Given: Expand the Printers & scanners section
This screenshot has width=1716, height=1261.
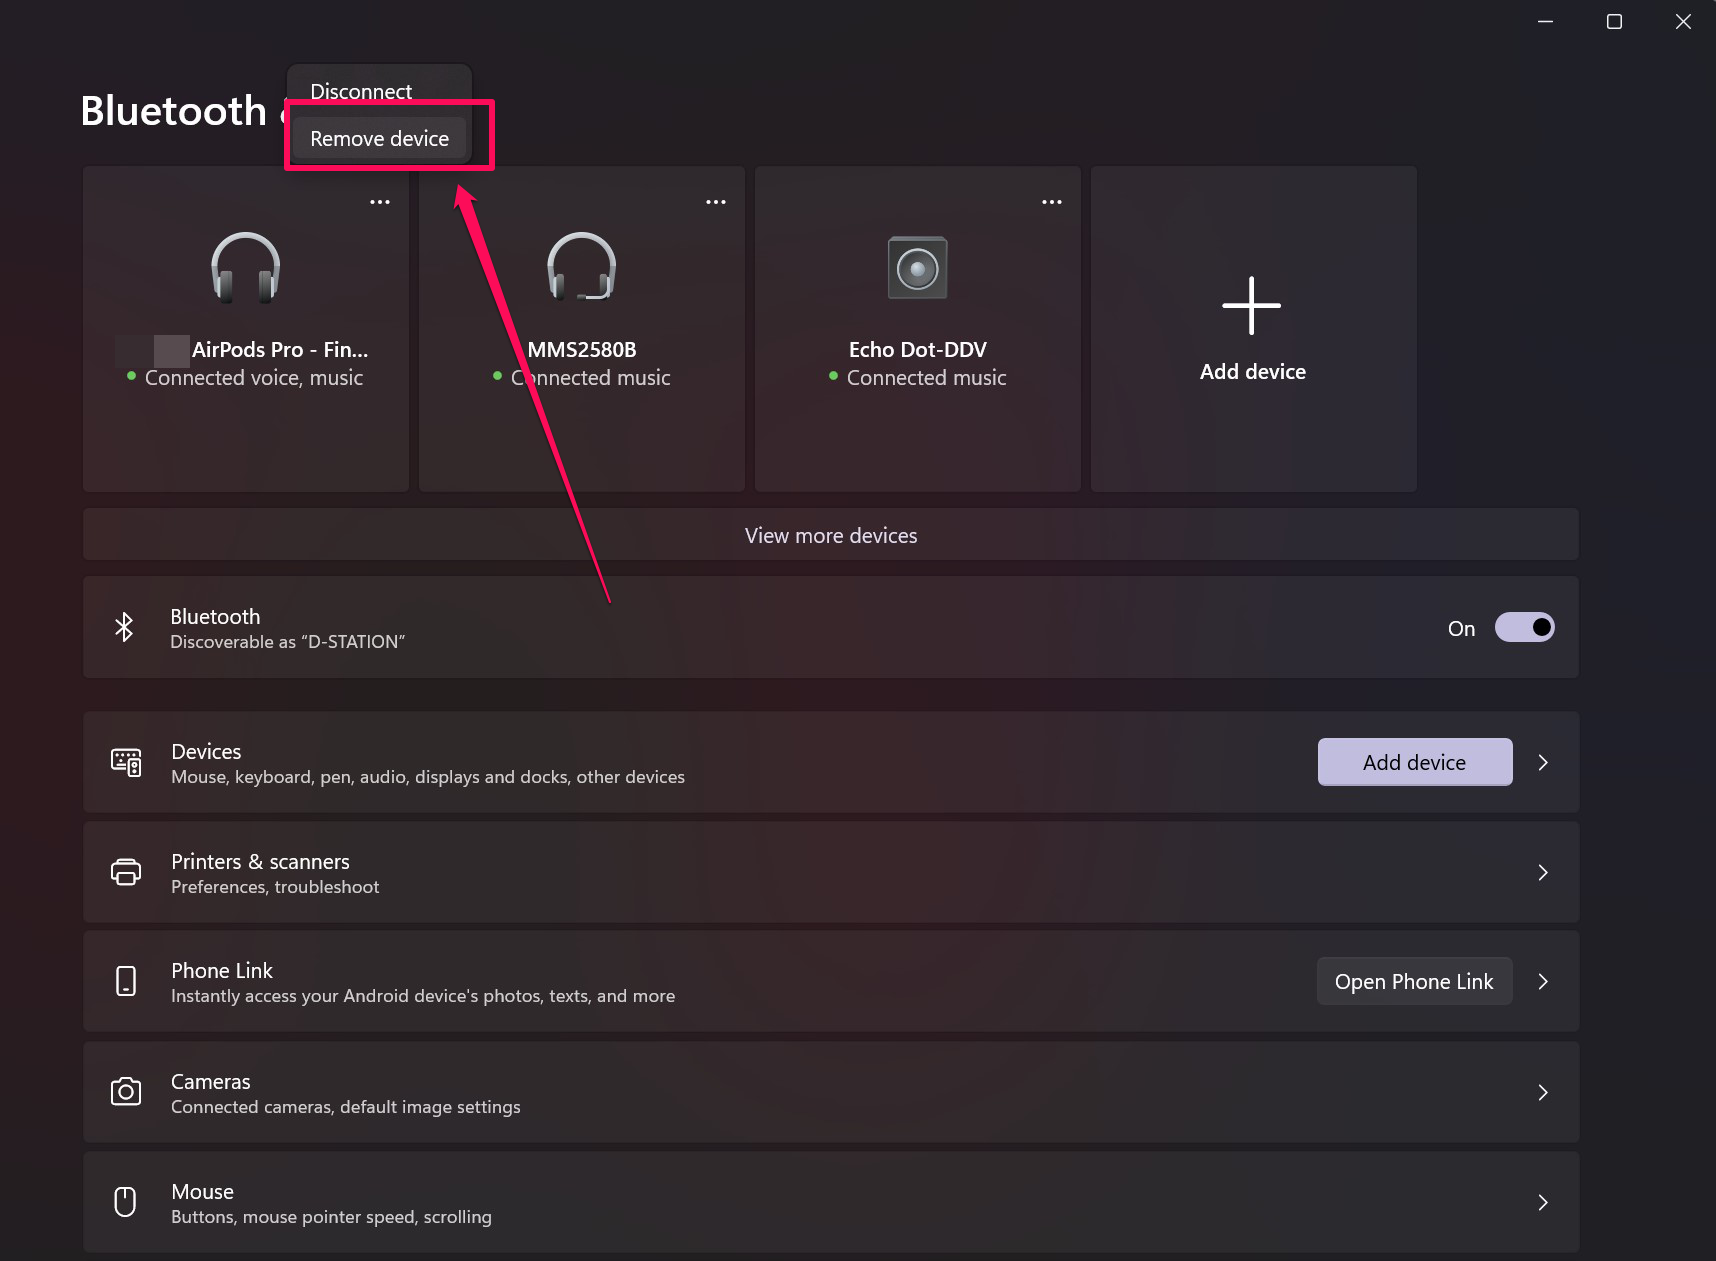Looking at the screenshot, I should pos(1543,872).
